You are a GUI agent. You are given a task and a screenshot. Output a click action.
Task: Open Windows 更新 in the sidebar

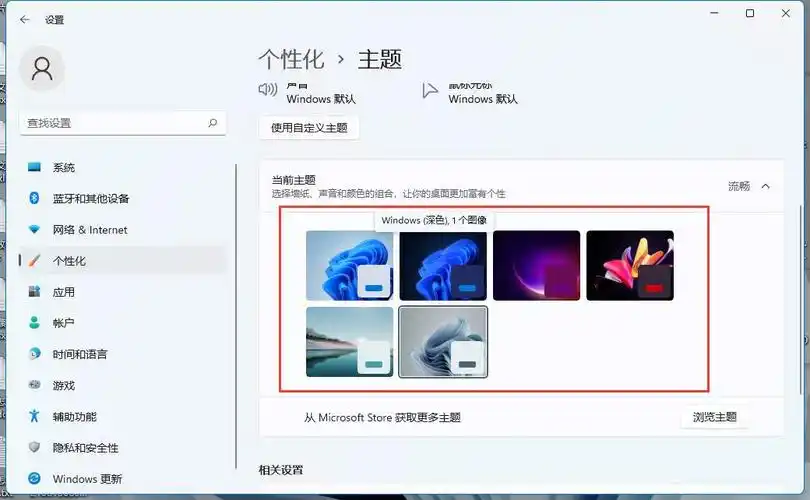[87, 479]
